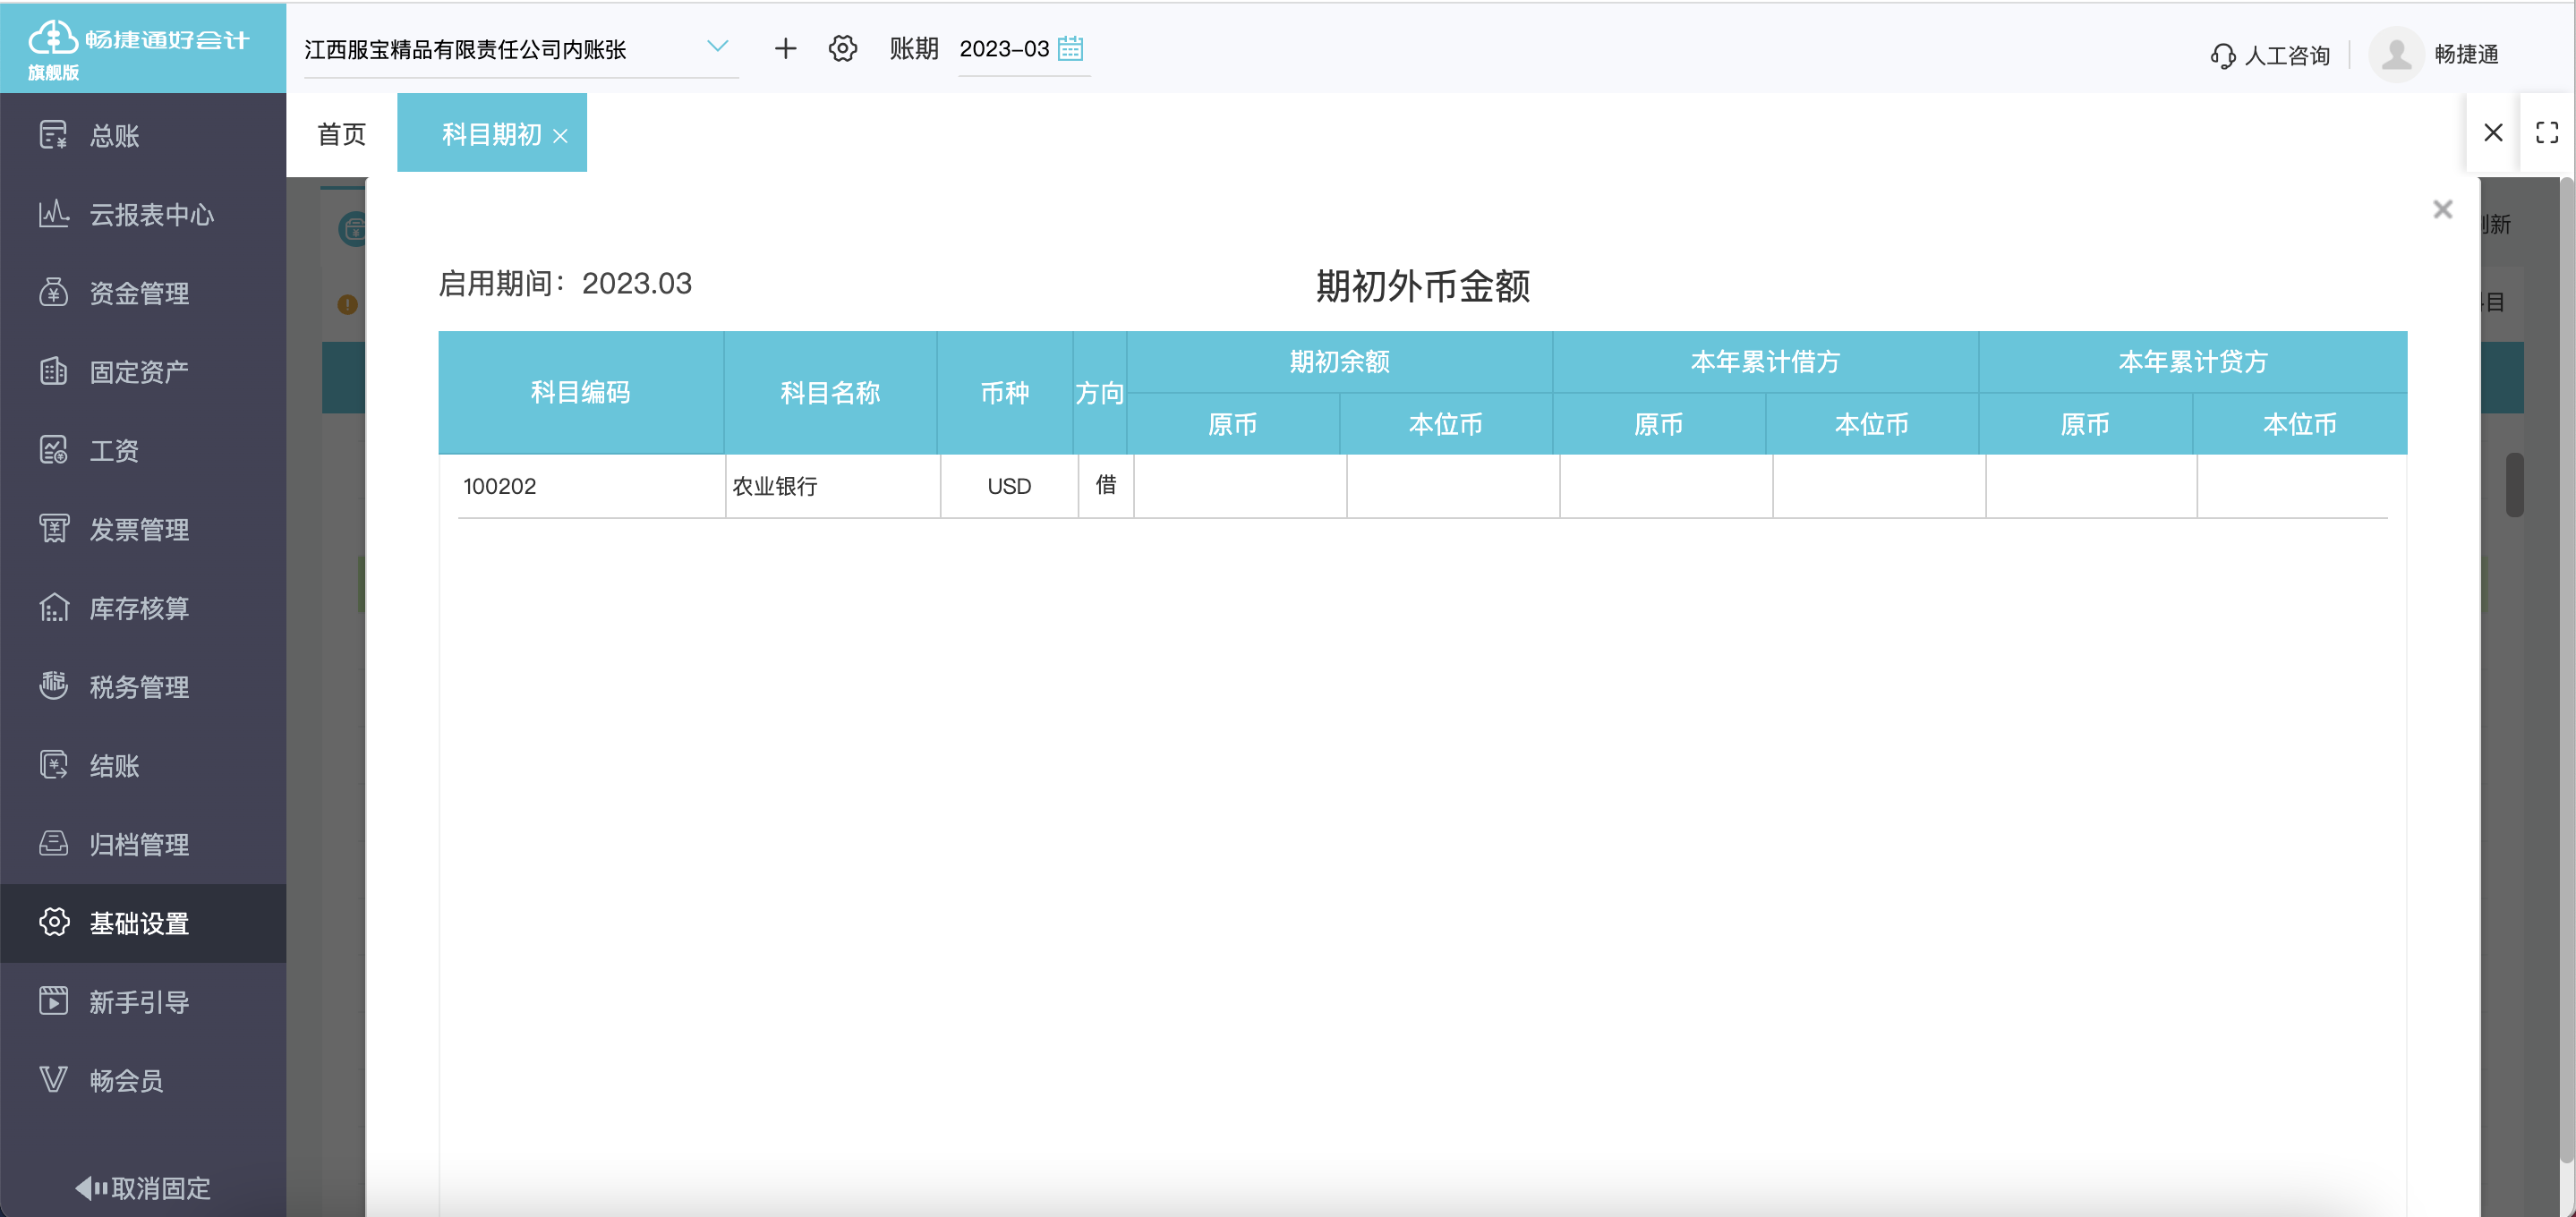Screen dimensions: 2576x1217
Task: Click the 首页 tab
Action: coord(340,134)
